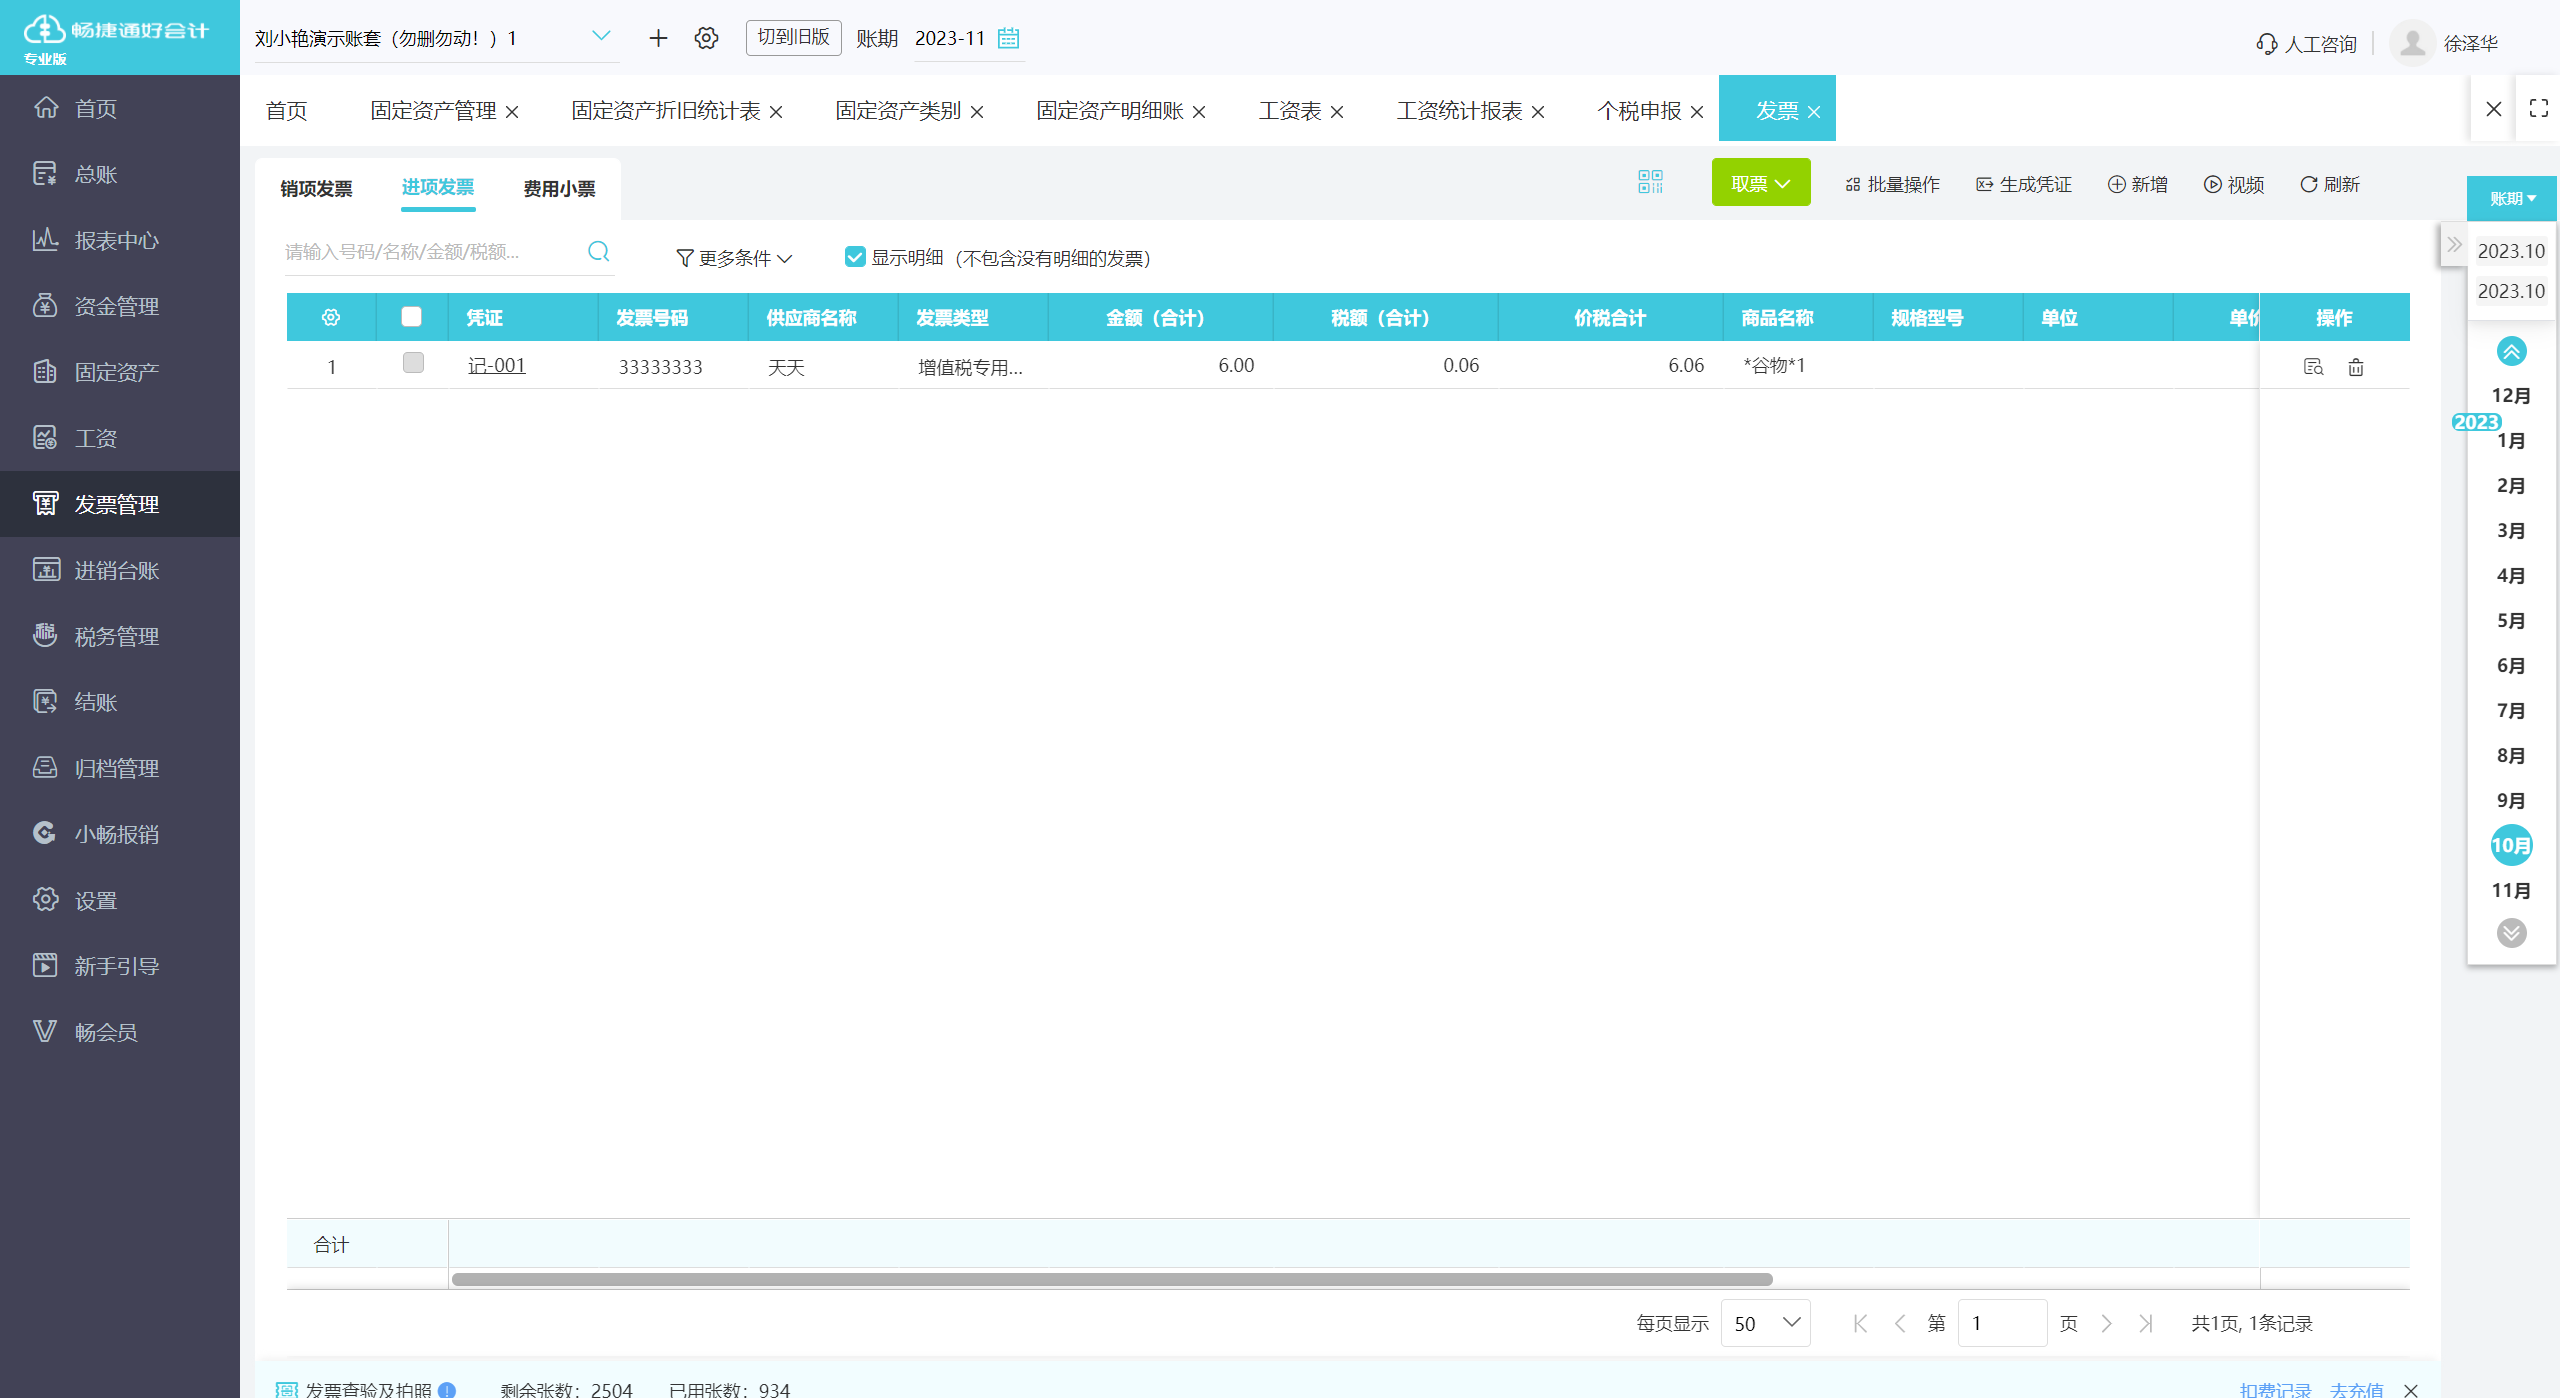
Task: Select all invoices header checkbox
Action: point(411,317)
